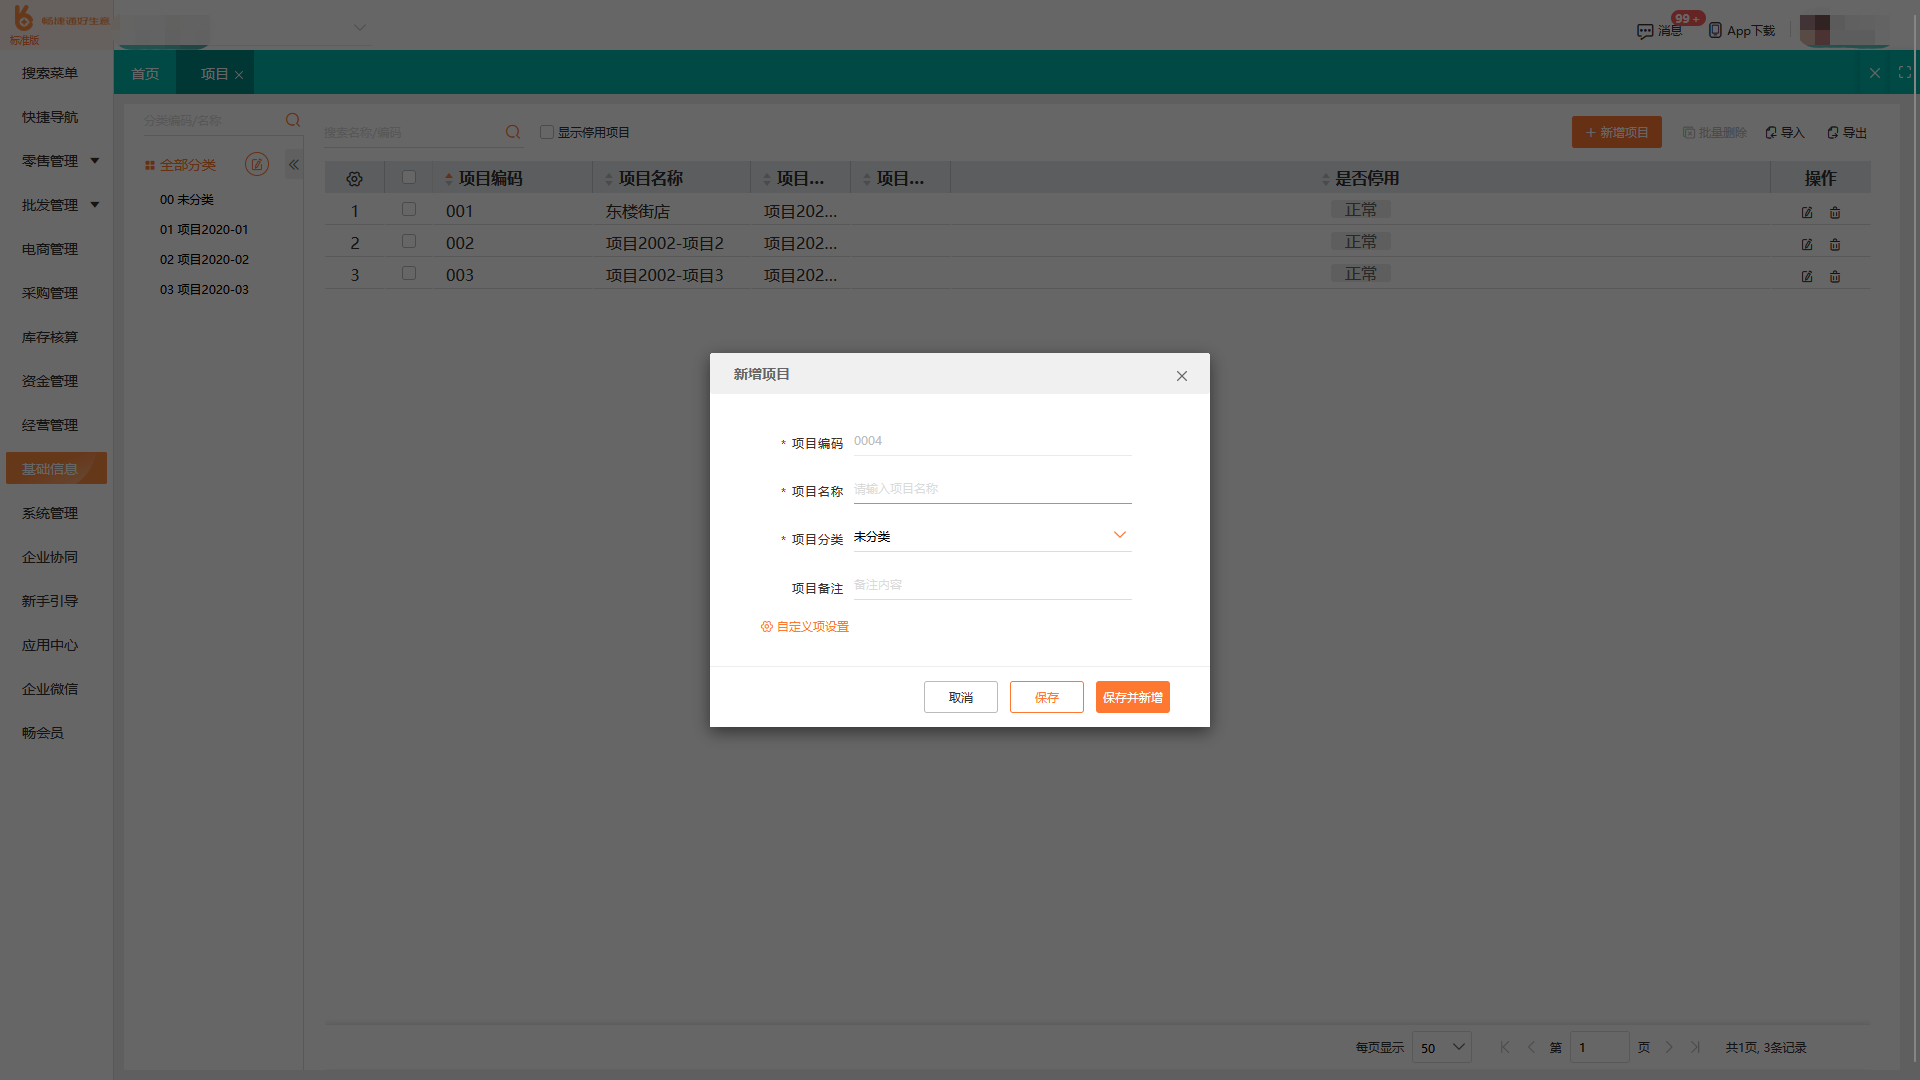Click the collapse sidebar arrow icon
Screen dimensions: 1920x1080
click(x=294, y=164)
